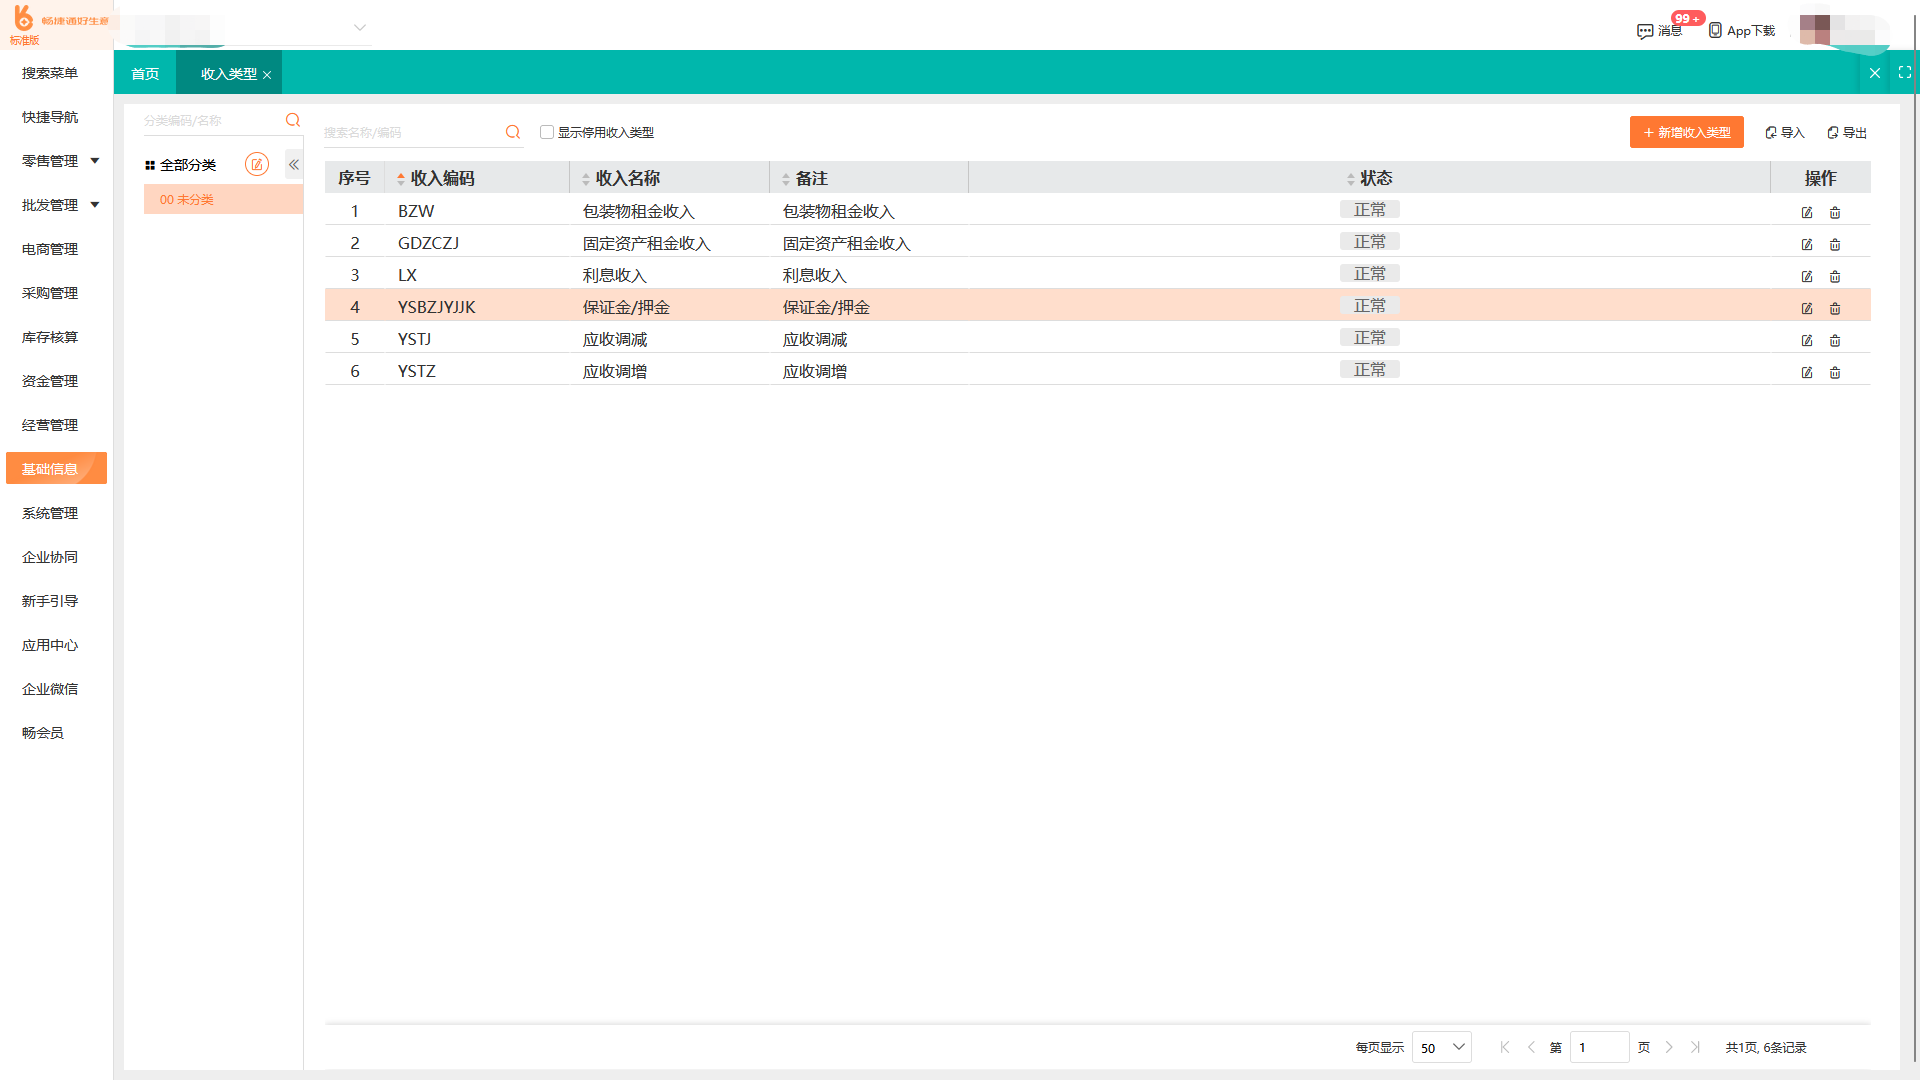The image size is (1920, 1080).
Task: Select page size 50 dropdown
Action: point(1441,1047)
